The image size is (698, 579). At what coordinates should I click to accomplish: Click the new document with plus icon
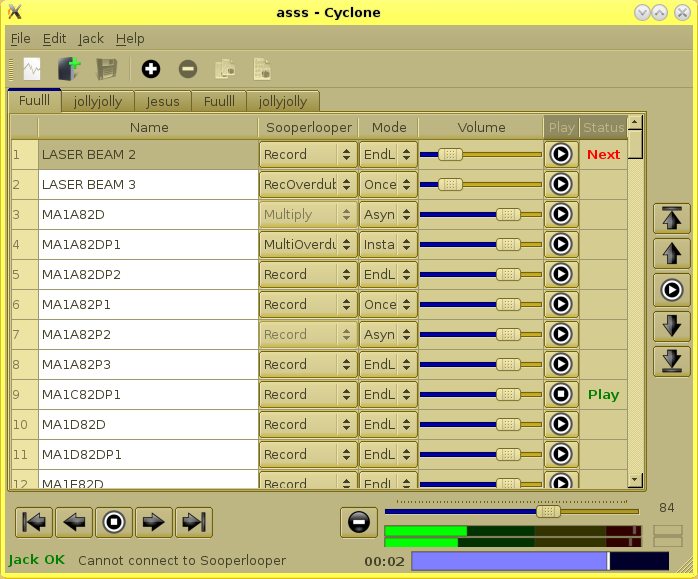point(69,69)
